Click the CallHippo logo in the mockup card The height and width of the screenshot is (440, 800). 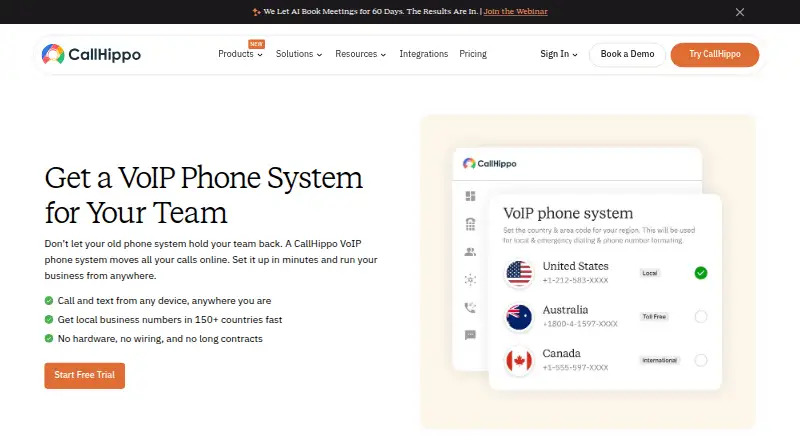coord(489,163)
